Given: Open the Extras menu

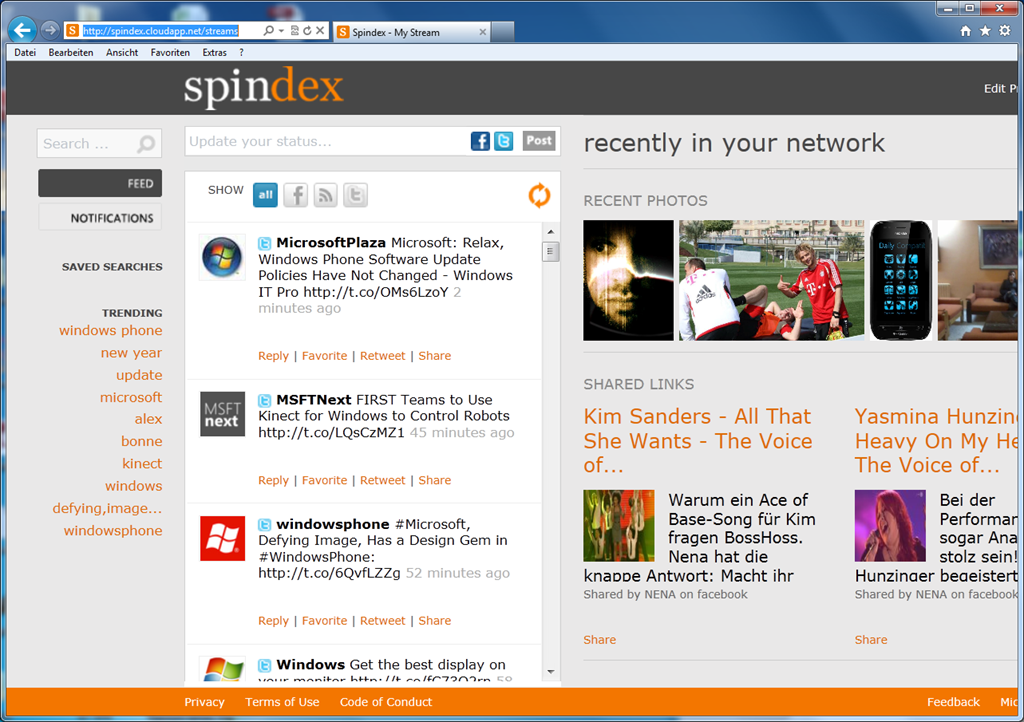Looking at the screenshot, I should (x=214, y=52).
